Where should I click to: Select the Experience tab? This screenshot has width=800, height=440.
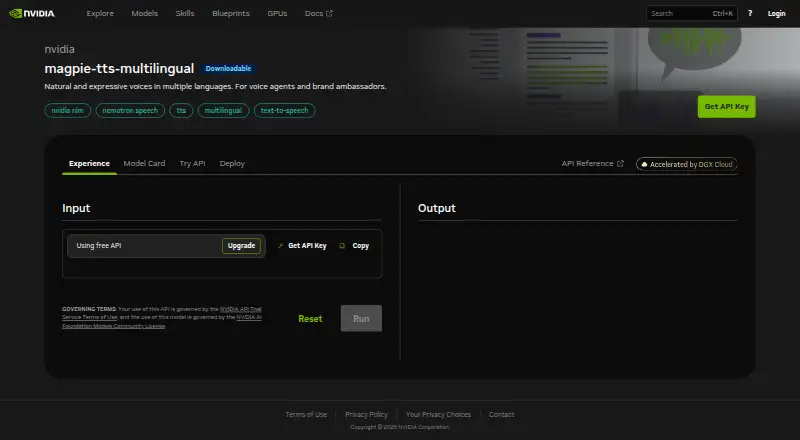(89, 163)
